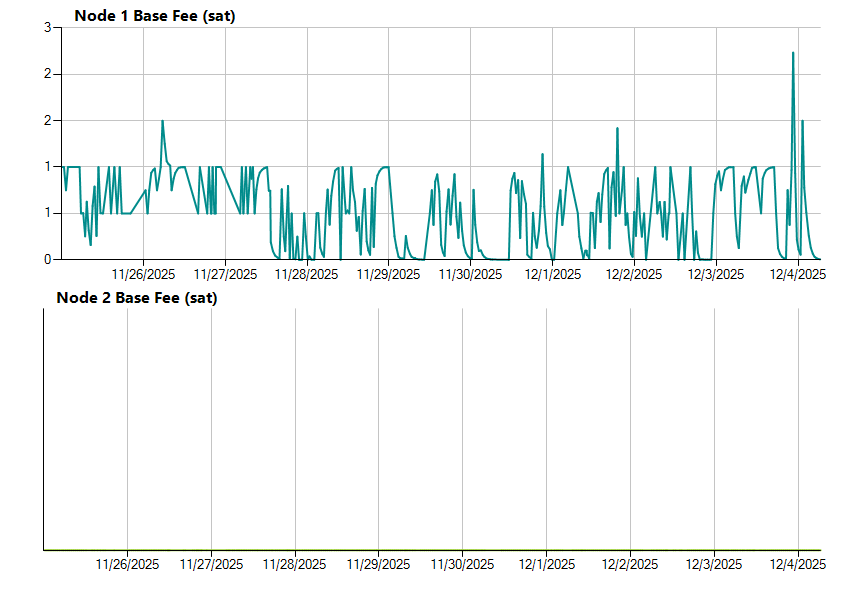
Task: Click 11/30/2025 date under Node 1 chart
Action: click(470, 274)
